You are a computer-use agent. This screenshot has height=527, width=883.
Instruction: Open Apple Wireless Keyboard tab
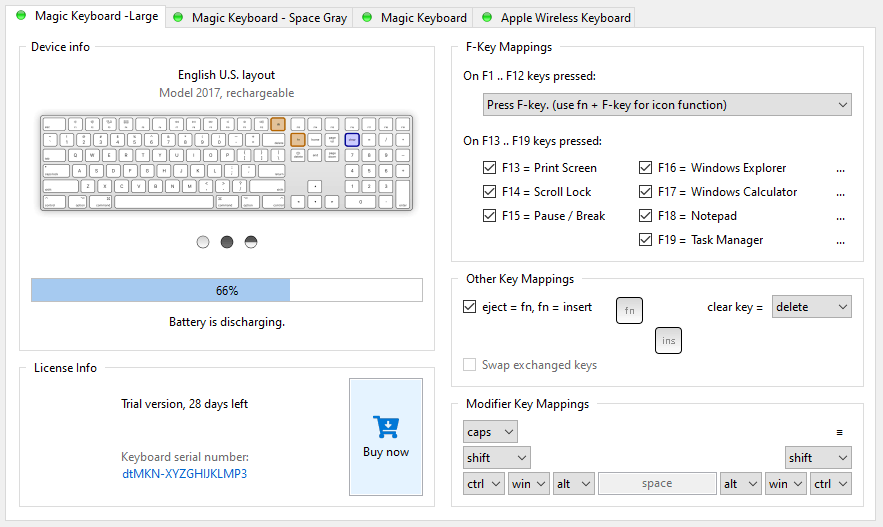554,17
